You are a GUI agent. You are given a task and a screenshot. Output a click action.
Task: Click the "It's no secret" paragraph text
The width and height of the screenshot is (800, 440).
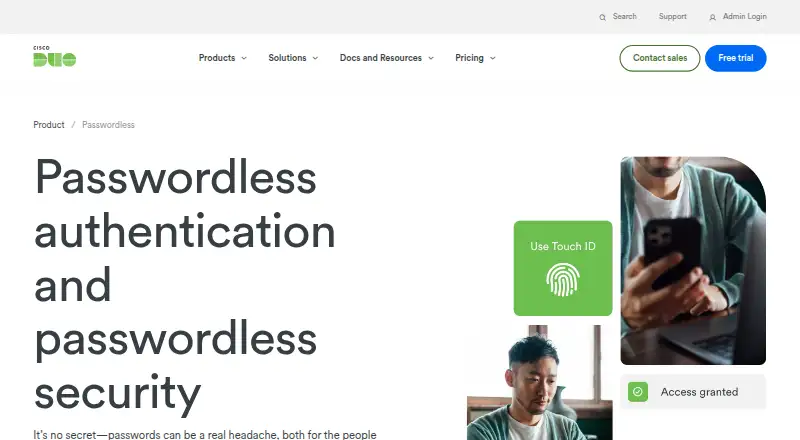coord(205,434)
